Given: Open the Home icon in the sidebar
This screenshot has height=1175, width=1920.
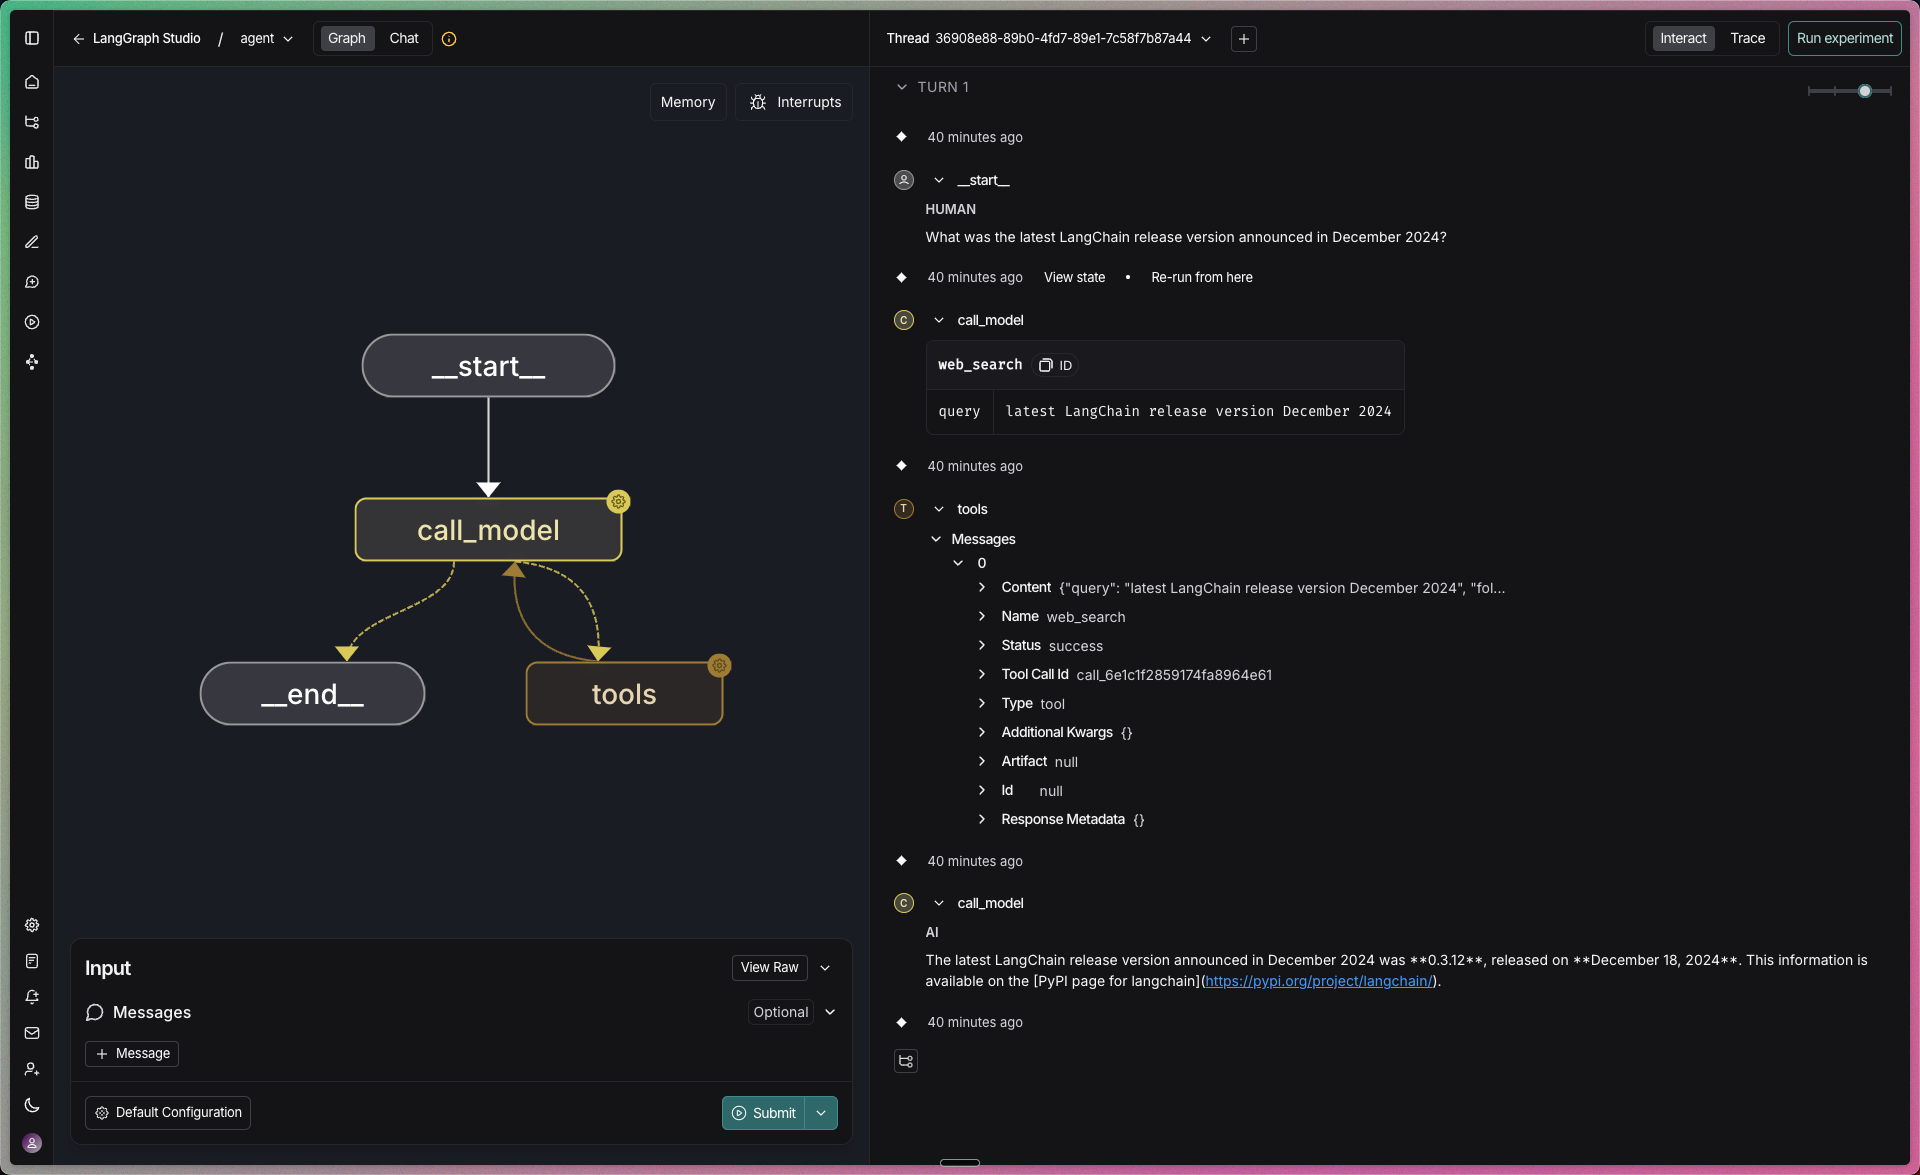Looking at the screenshot, I should point(32,82).
